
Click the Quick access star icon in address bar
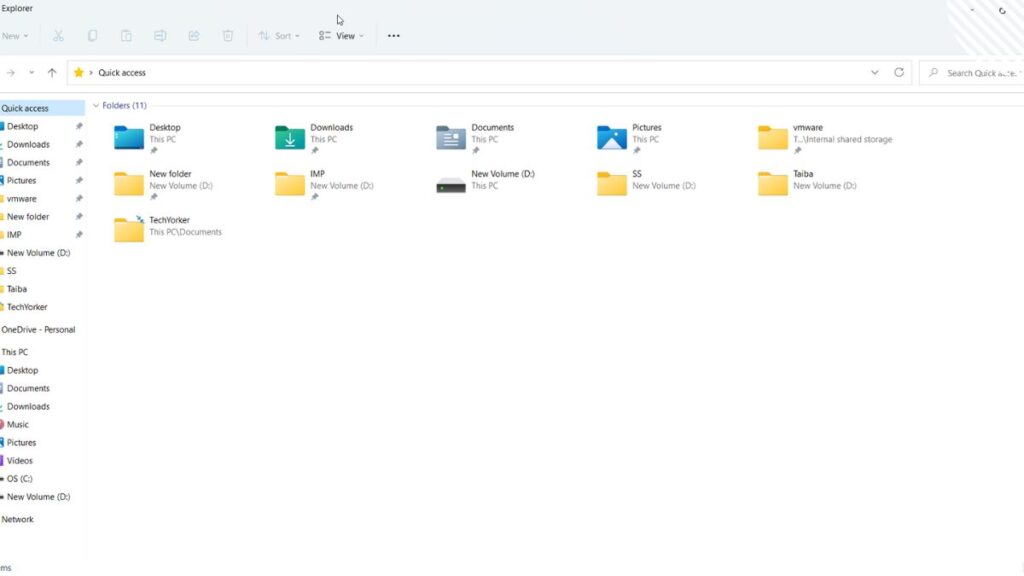pos(79,72)
